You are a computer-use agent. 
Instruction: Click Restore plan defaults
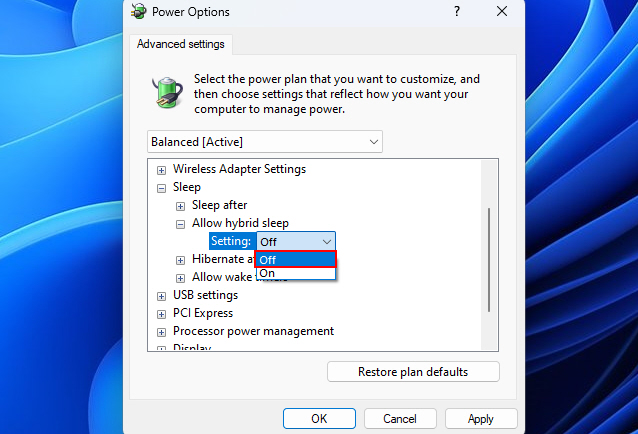pyautogui.click(x=413, y=371)
